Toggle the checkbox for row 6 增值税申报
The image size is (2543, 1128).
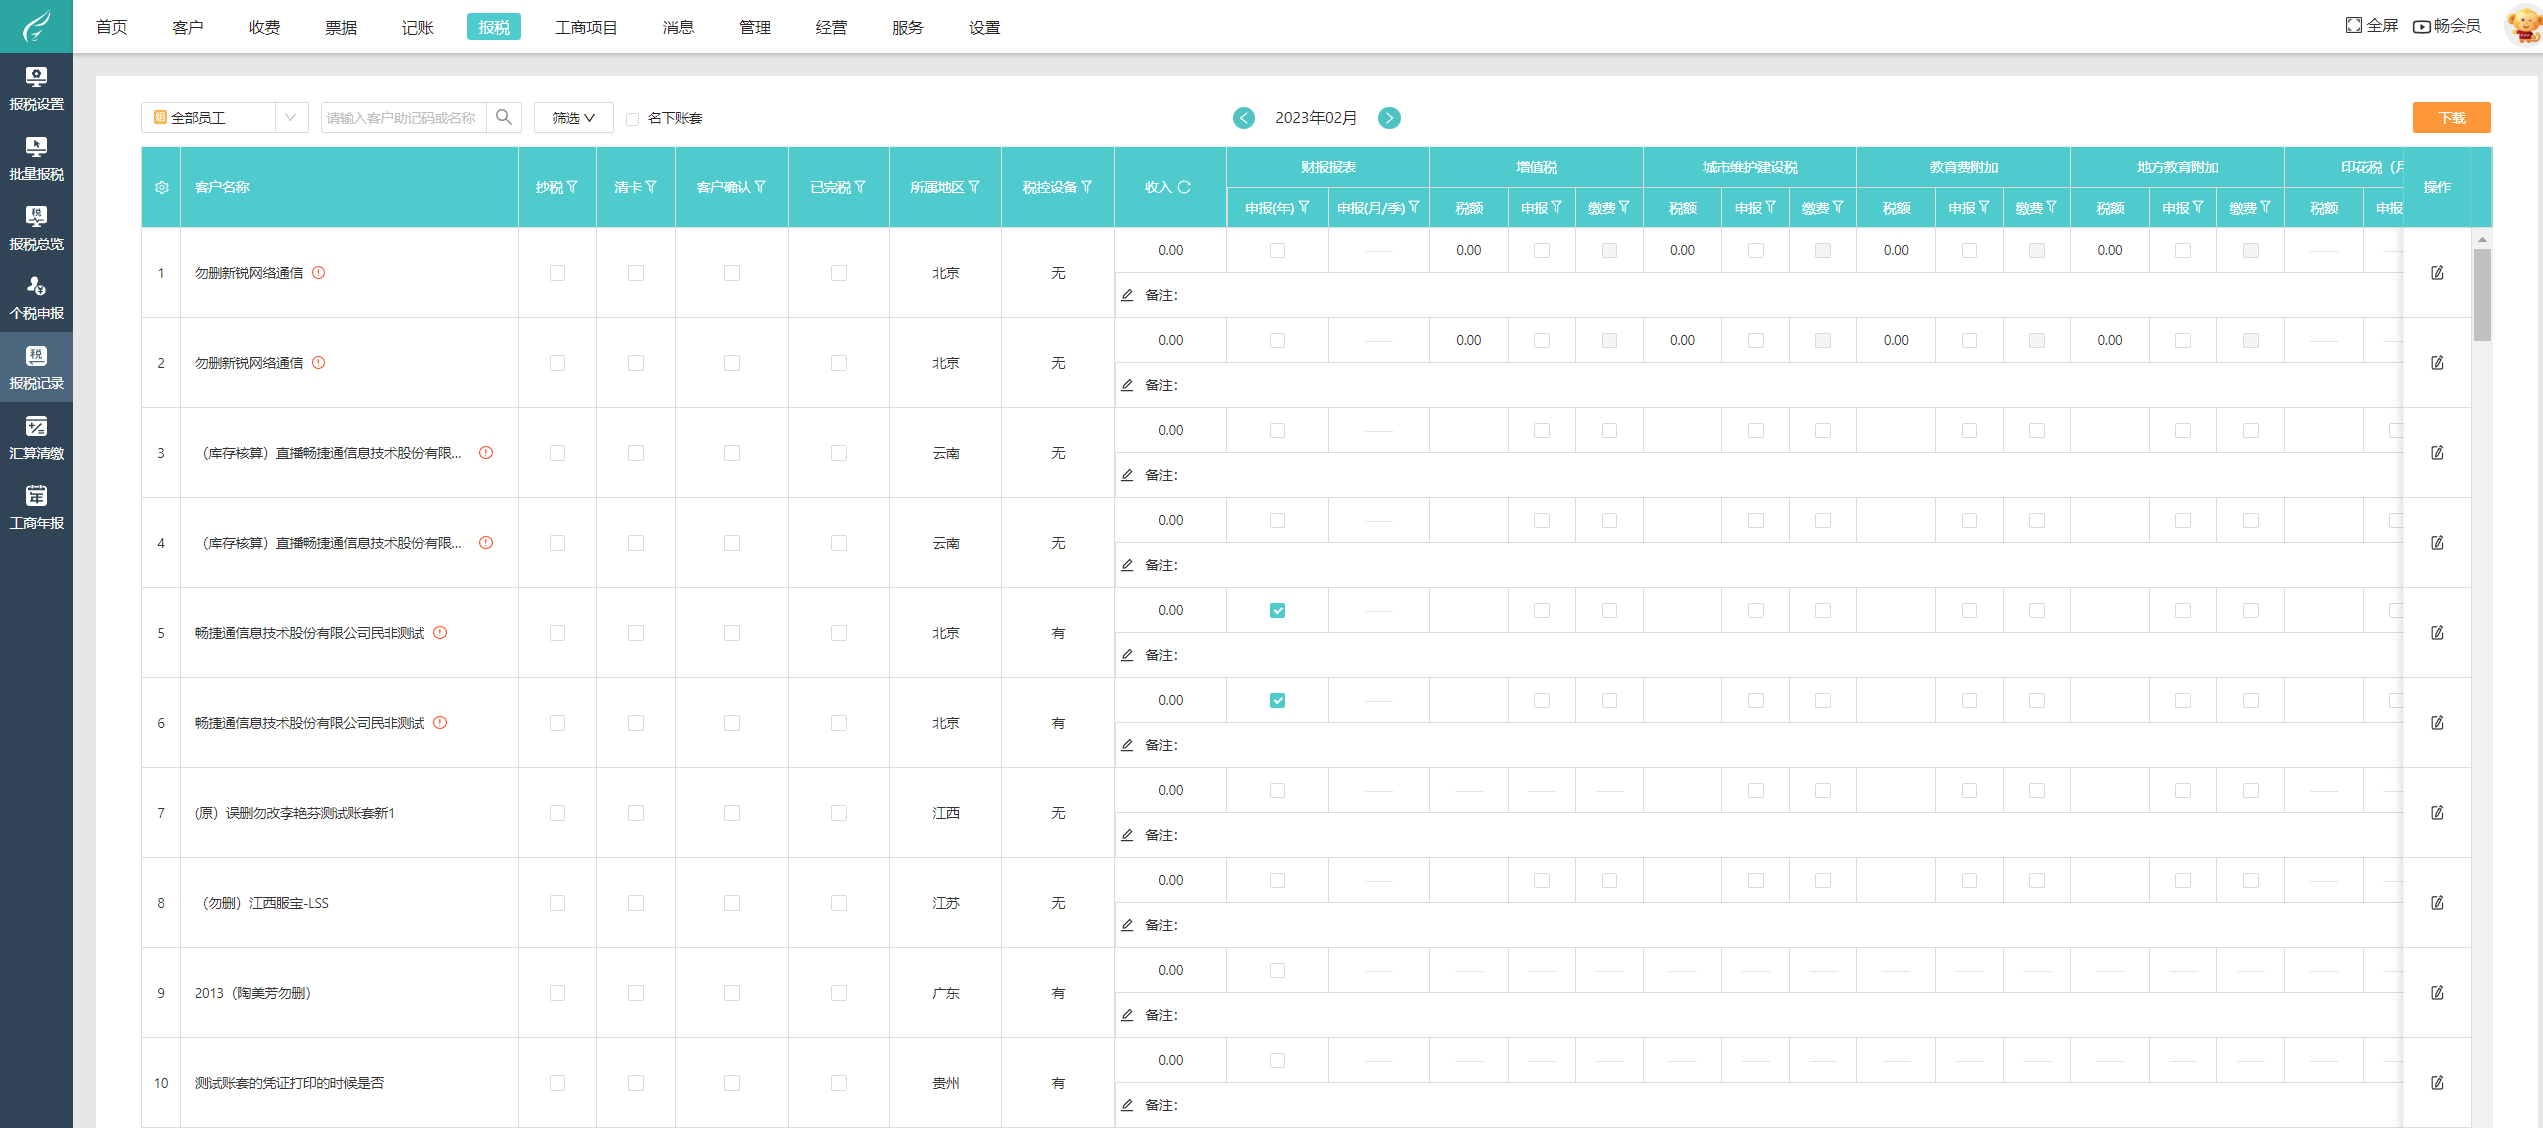(x=1541, y=699)
